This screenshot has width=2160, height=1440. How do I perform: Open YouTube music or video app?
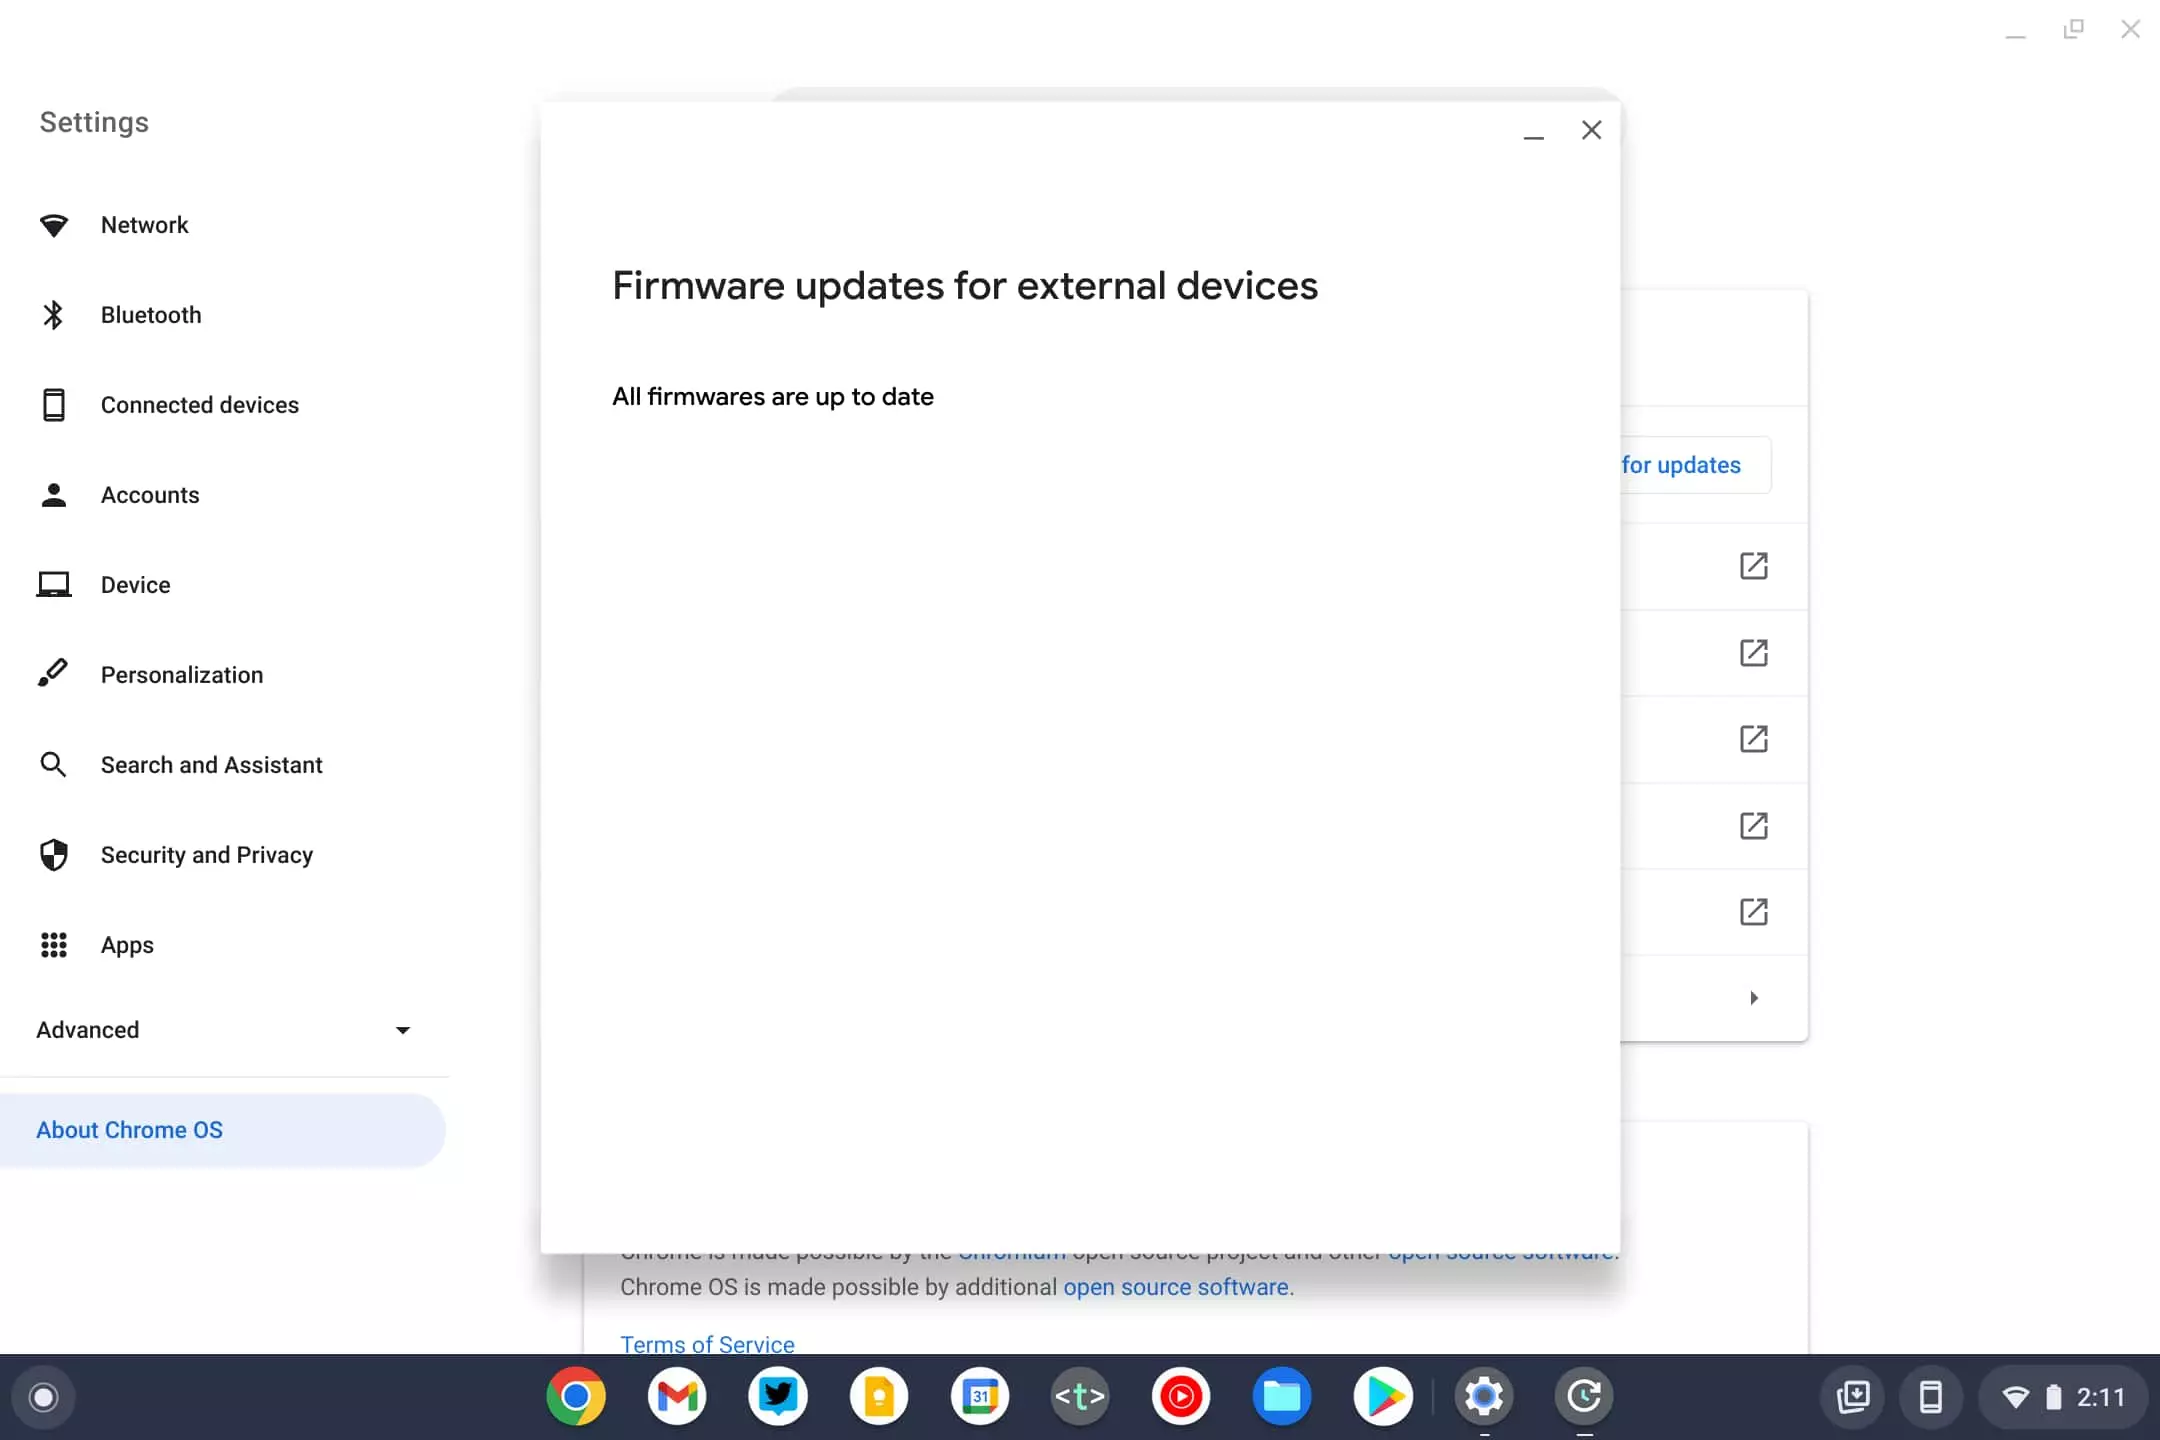[1180, 1395]
